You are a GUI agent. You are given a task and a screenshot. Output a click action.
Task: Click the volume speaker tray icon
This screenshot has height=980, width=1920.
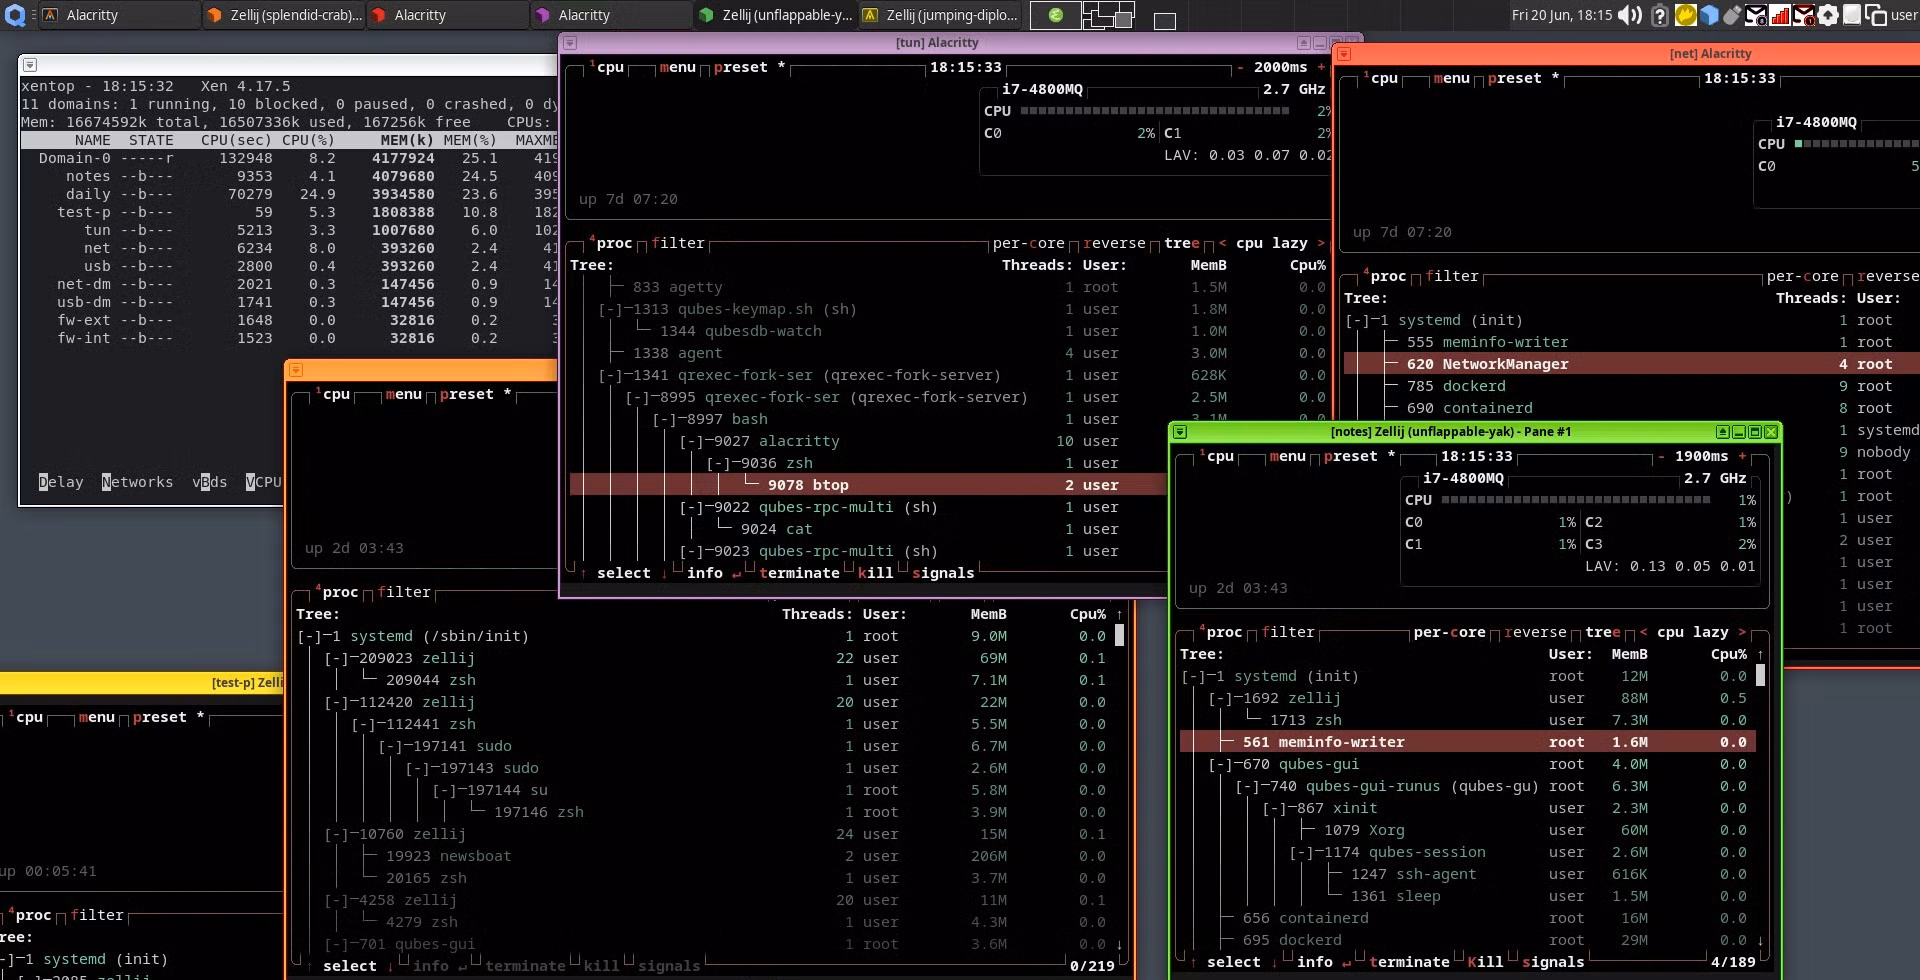point(1630,15)
